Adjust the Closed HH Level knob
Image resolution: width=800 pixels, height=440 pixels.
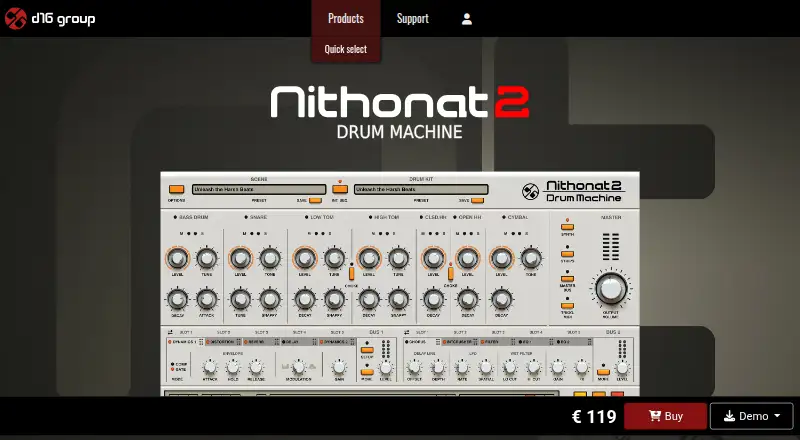coord(433,259)
